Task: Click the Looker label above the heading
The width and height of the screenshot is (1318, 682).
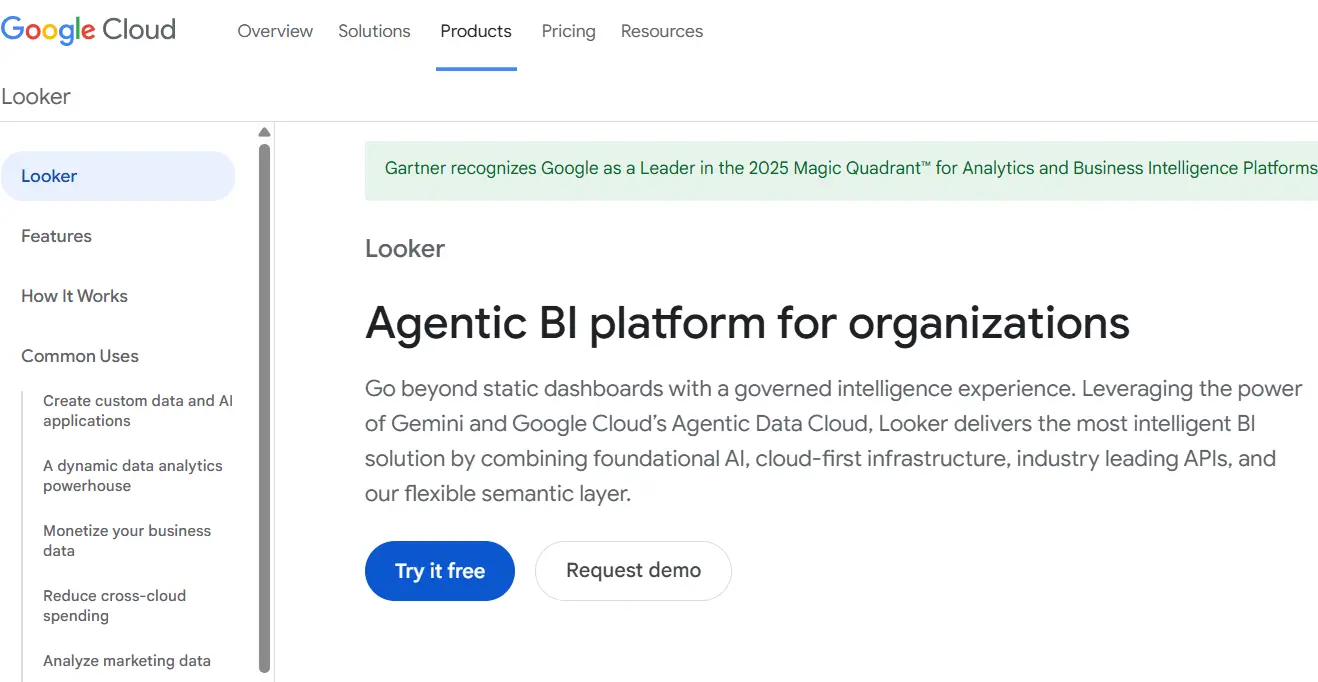Action: 405,249
